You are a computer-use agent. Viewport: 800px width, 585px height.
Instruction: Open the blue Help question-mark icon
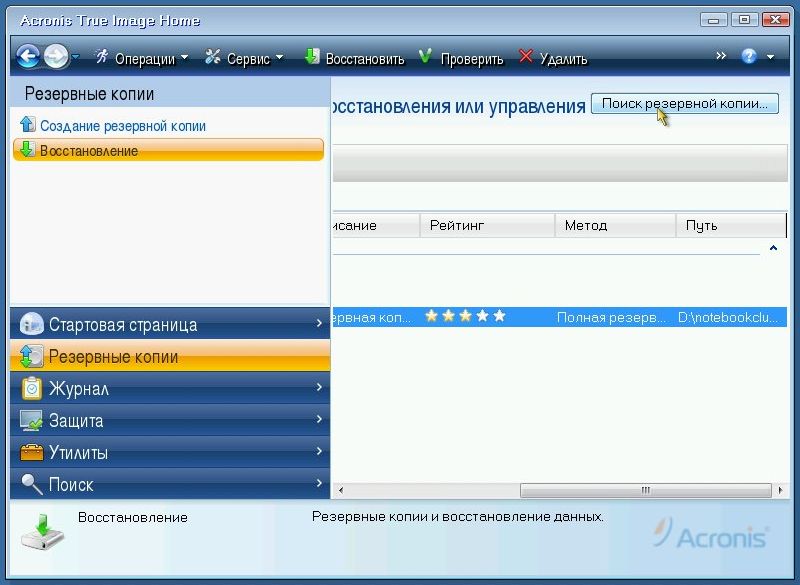749,56
